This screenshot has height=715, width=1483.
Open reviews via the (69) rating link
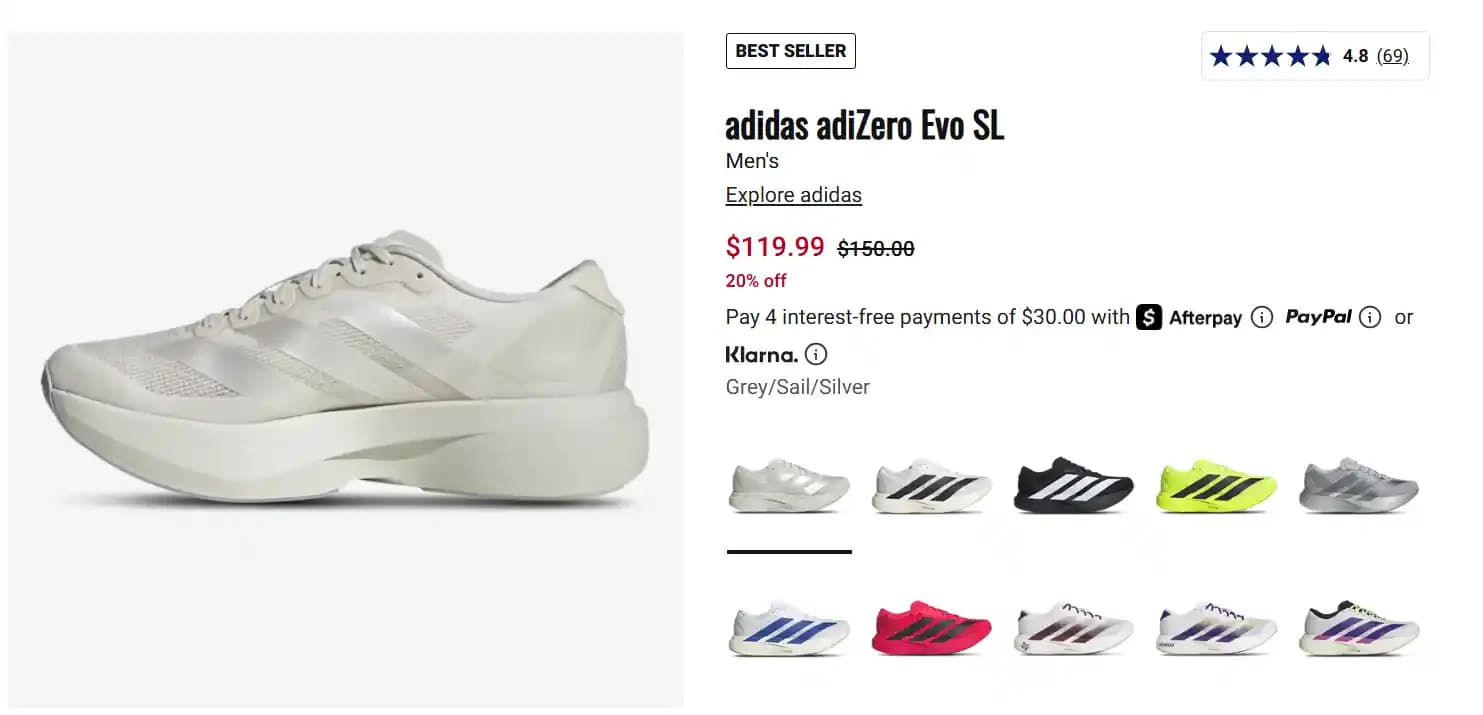point(1393,57)
